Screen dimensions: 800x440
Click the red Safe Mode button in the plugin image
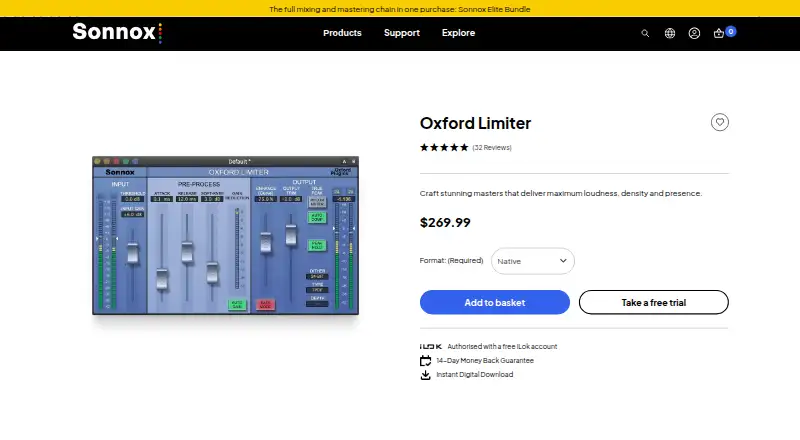(265, 305)
